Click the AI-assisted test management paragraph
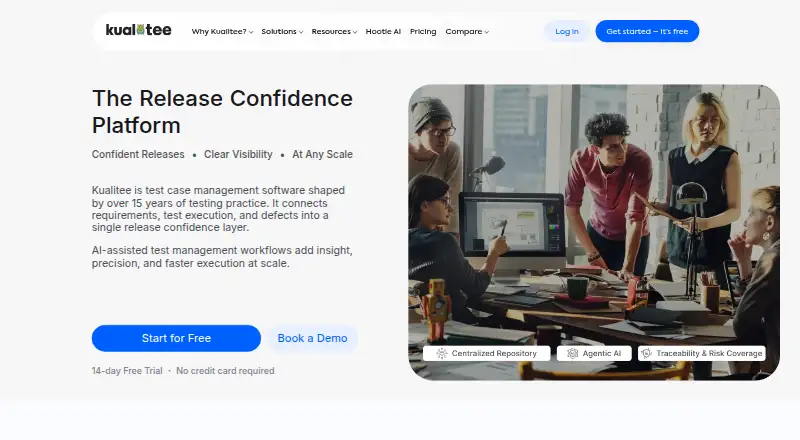 point(222,257)
